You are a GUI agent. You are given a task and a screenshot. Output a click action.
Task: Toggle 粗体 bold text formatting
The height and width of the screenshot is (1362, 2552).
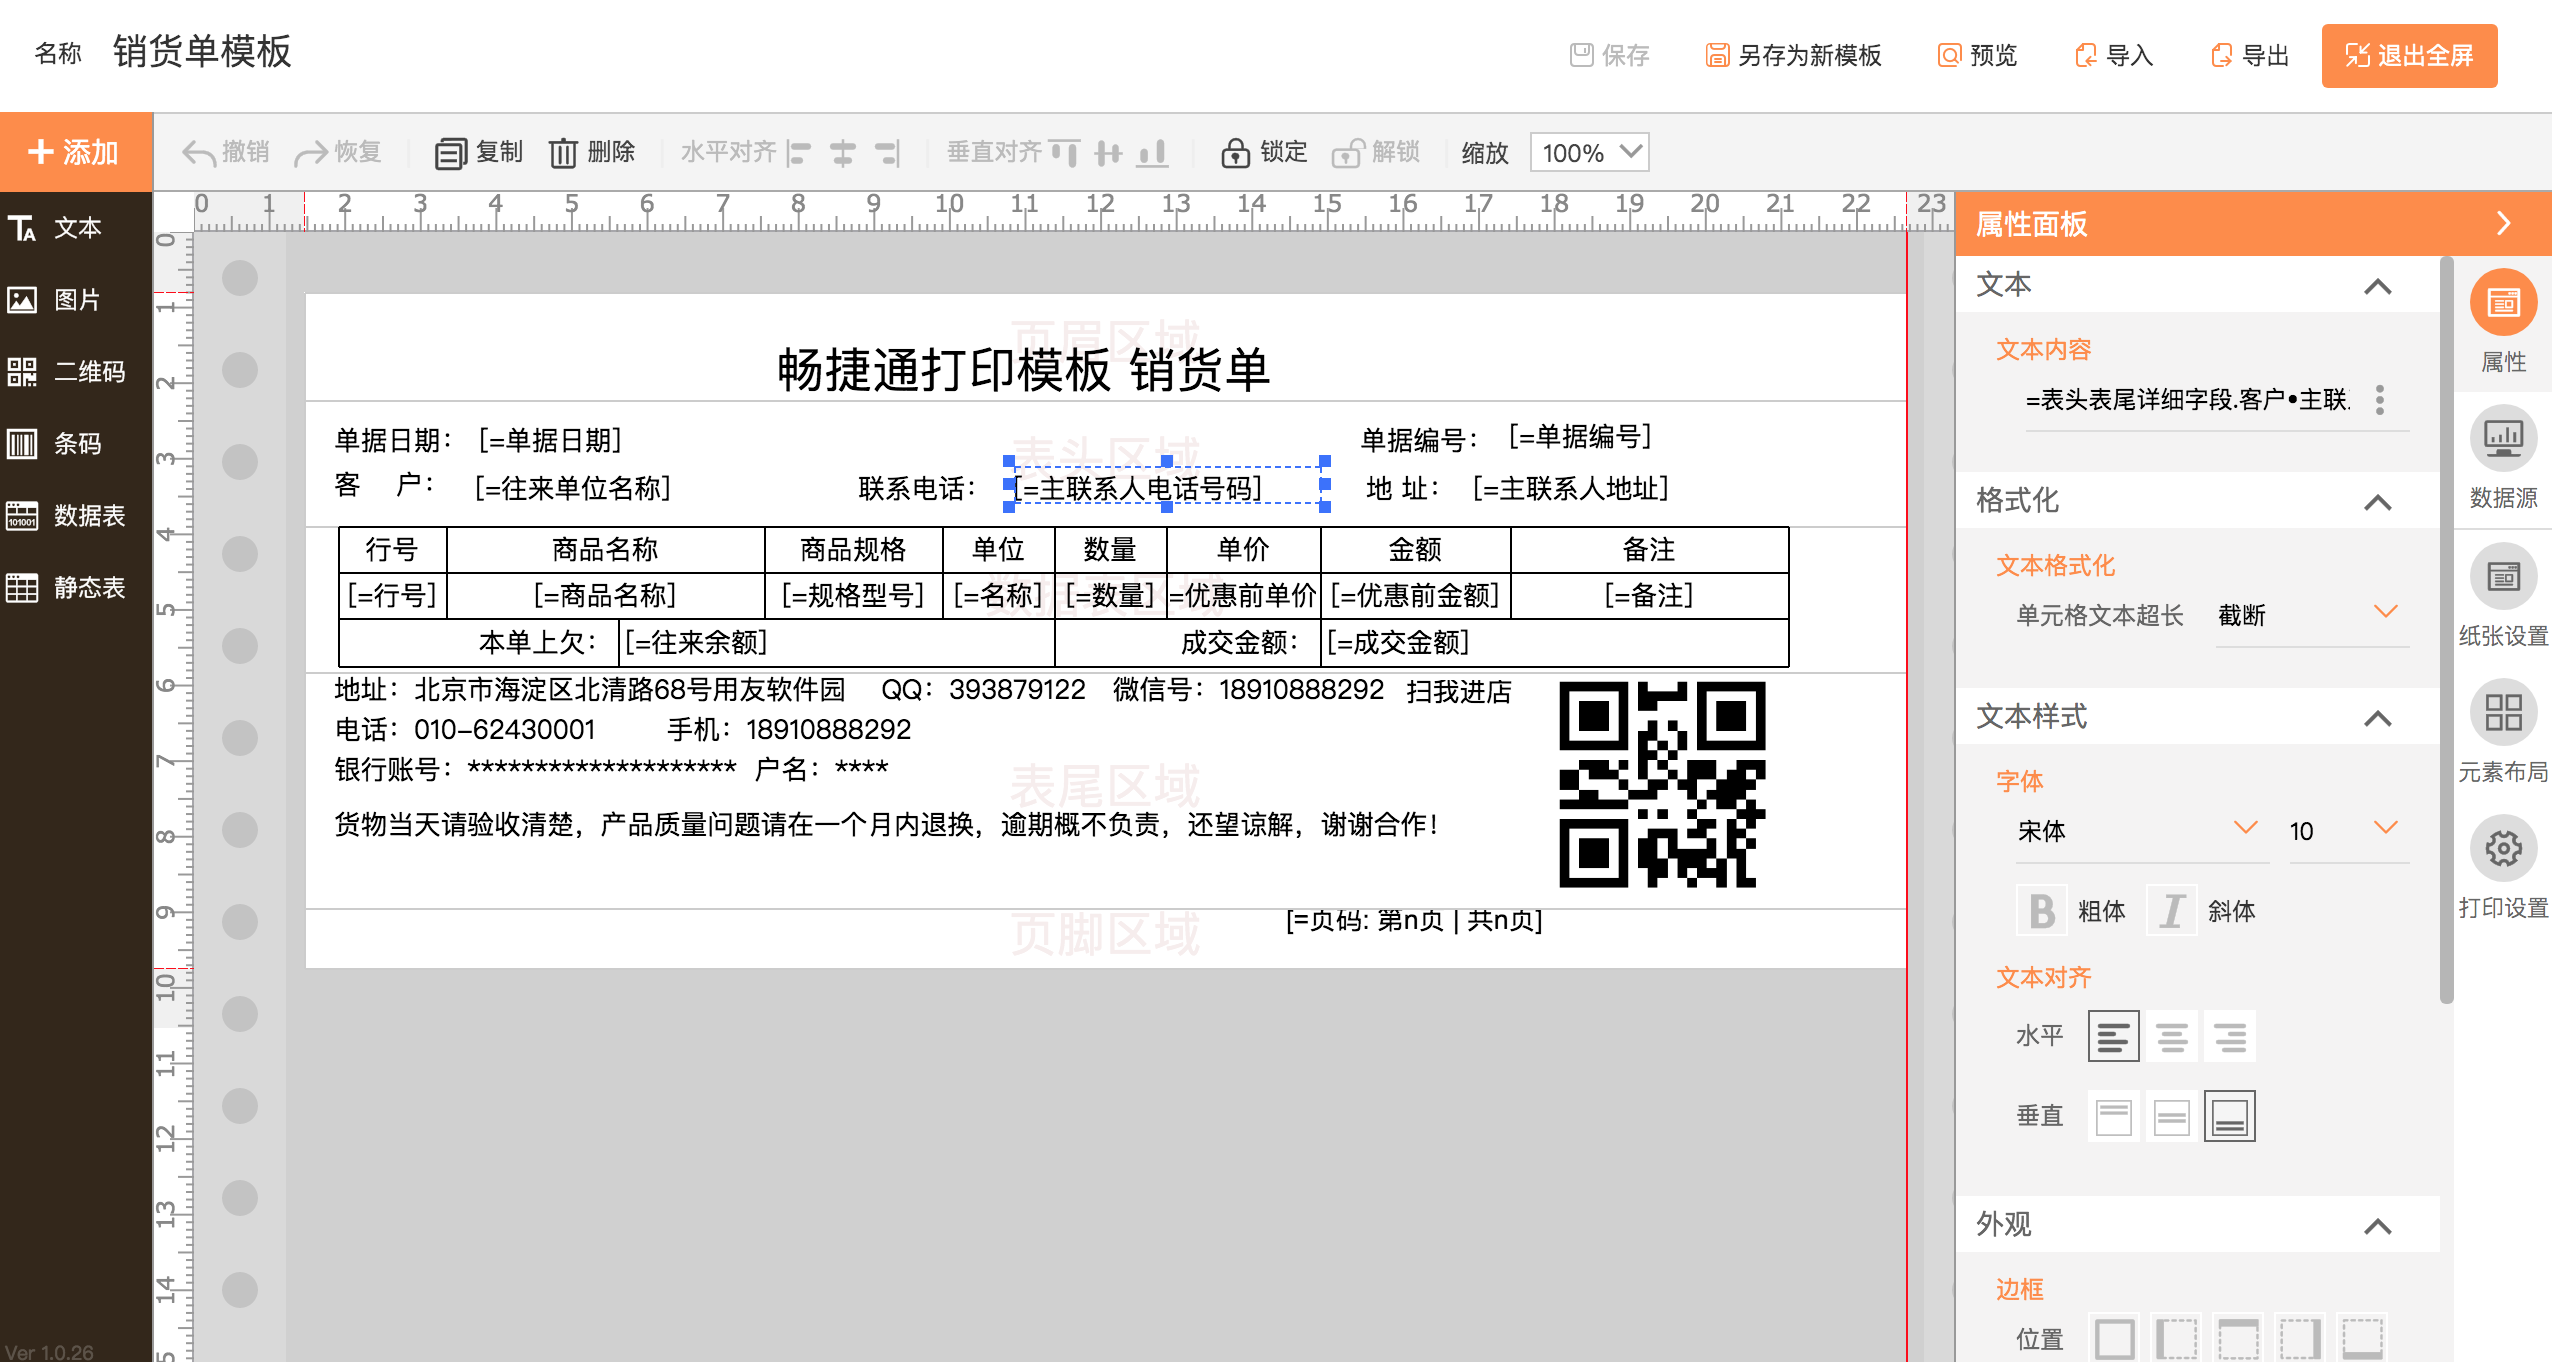click(x=2039, y=911)
